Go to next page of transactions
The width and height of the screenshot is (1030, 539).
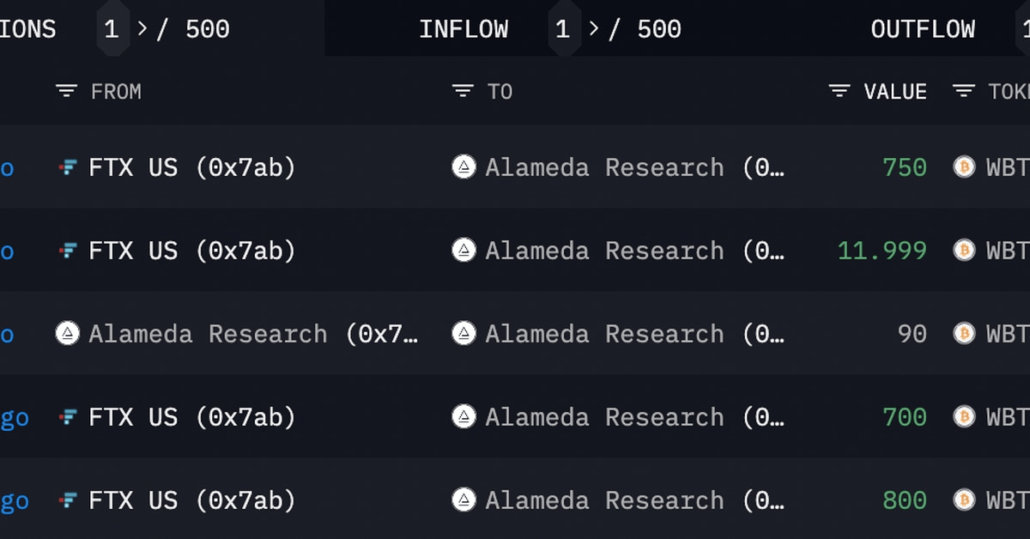(x=142, y=29)
